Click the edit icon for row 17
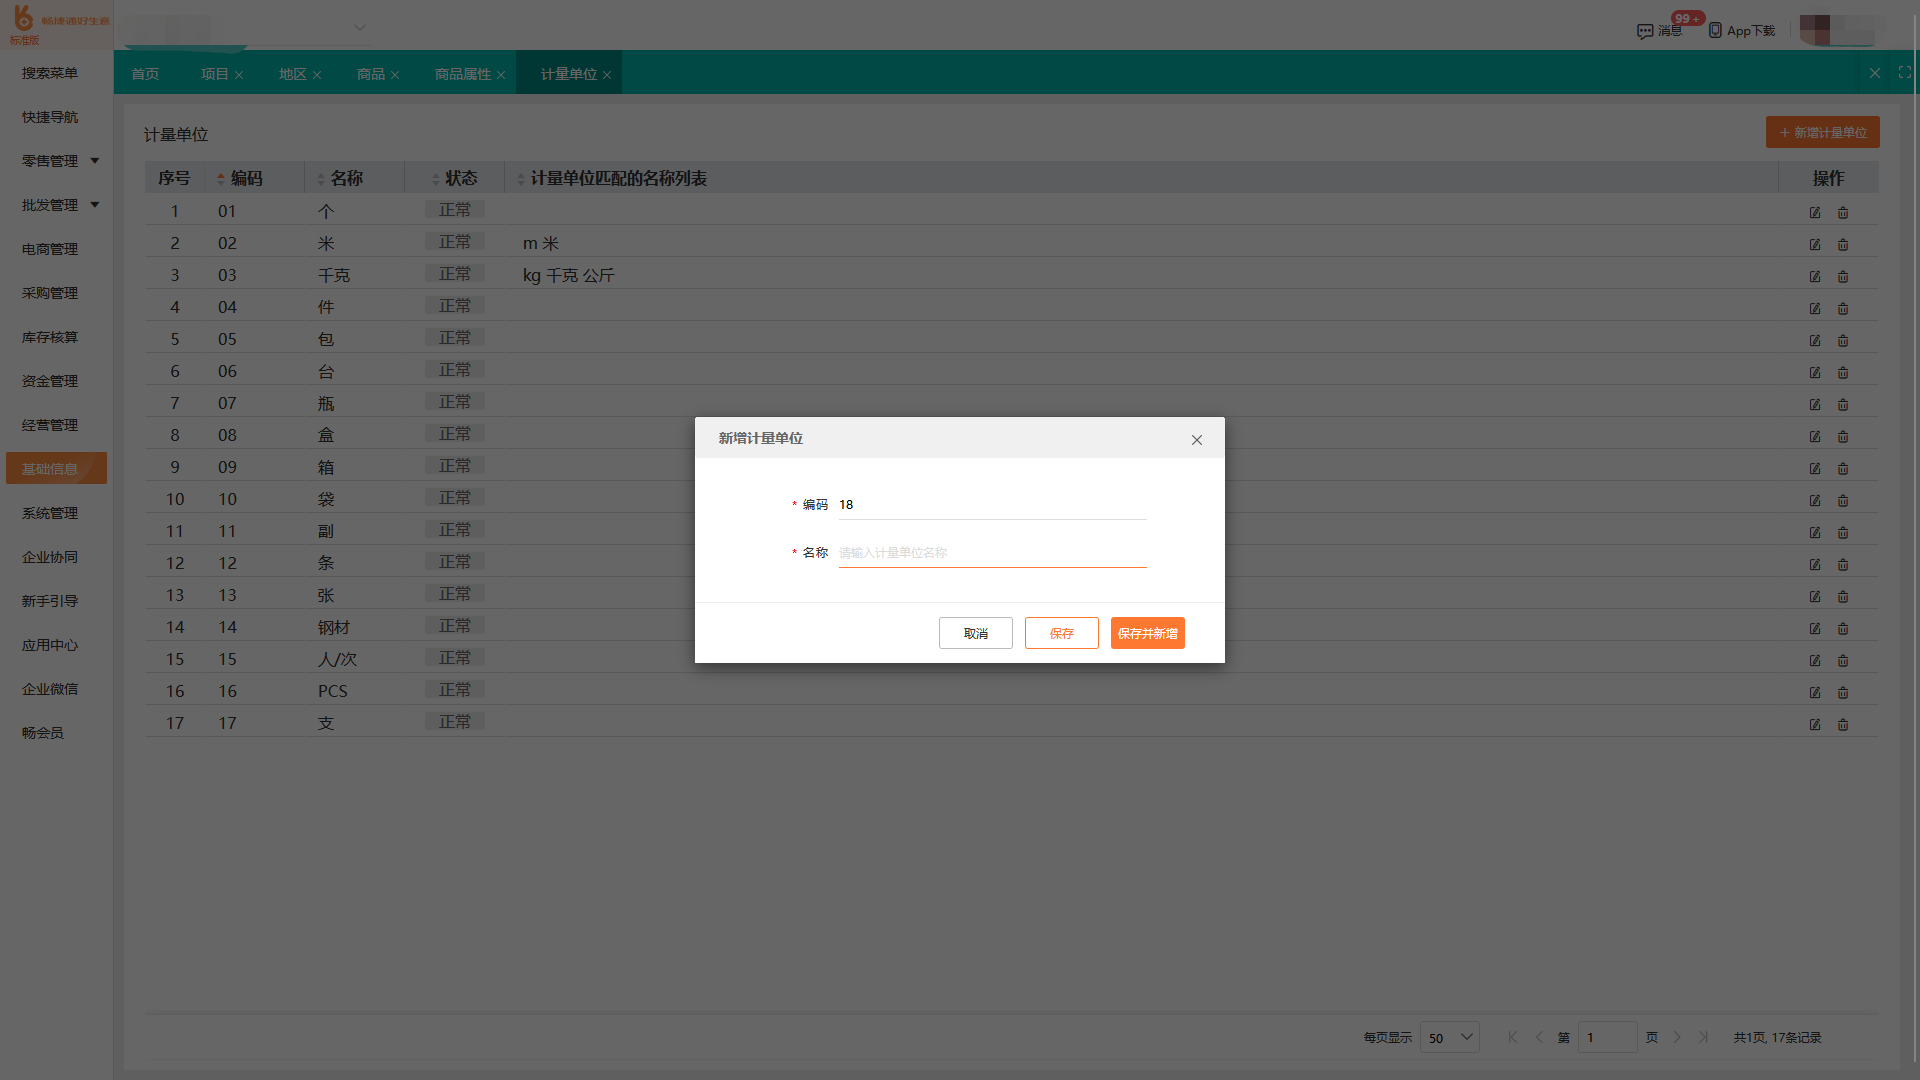 tap(1815, 724)
